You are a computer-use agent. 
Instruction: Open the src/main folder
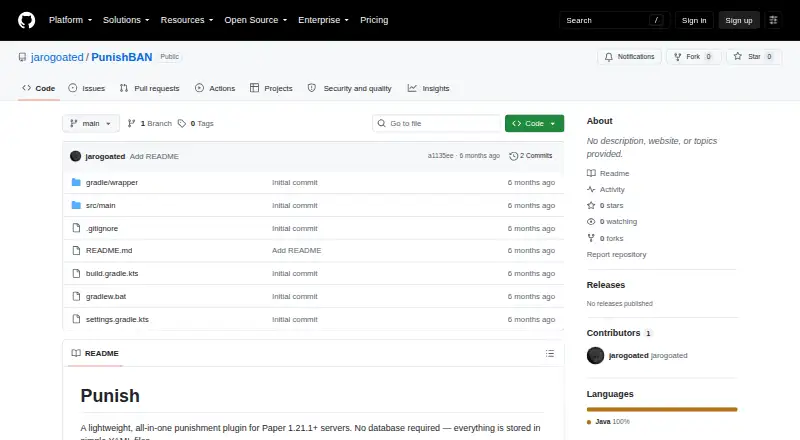pyautogui.click(x=101, y=206)
